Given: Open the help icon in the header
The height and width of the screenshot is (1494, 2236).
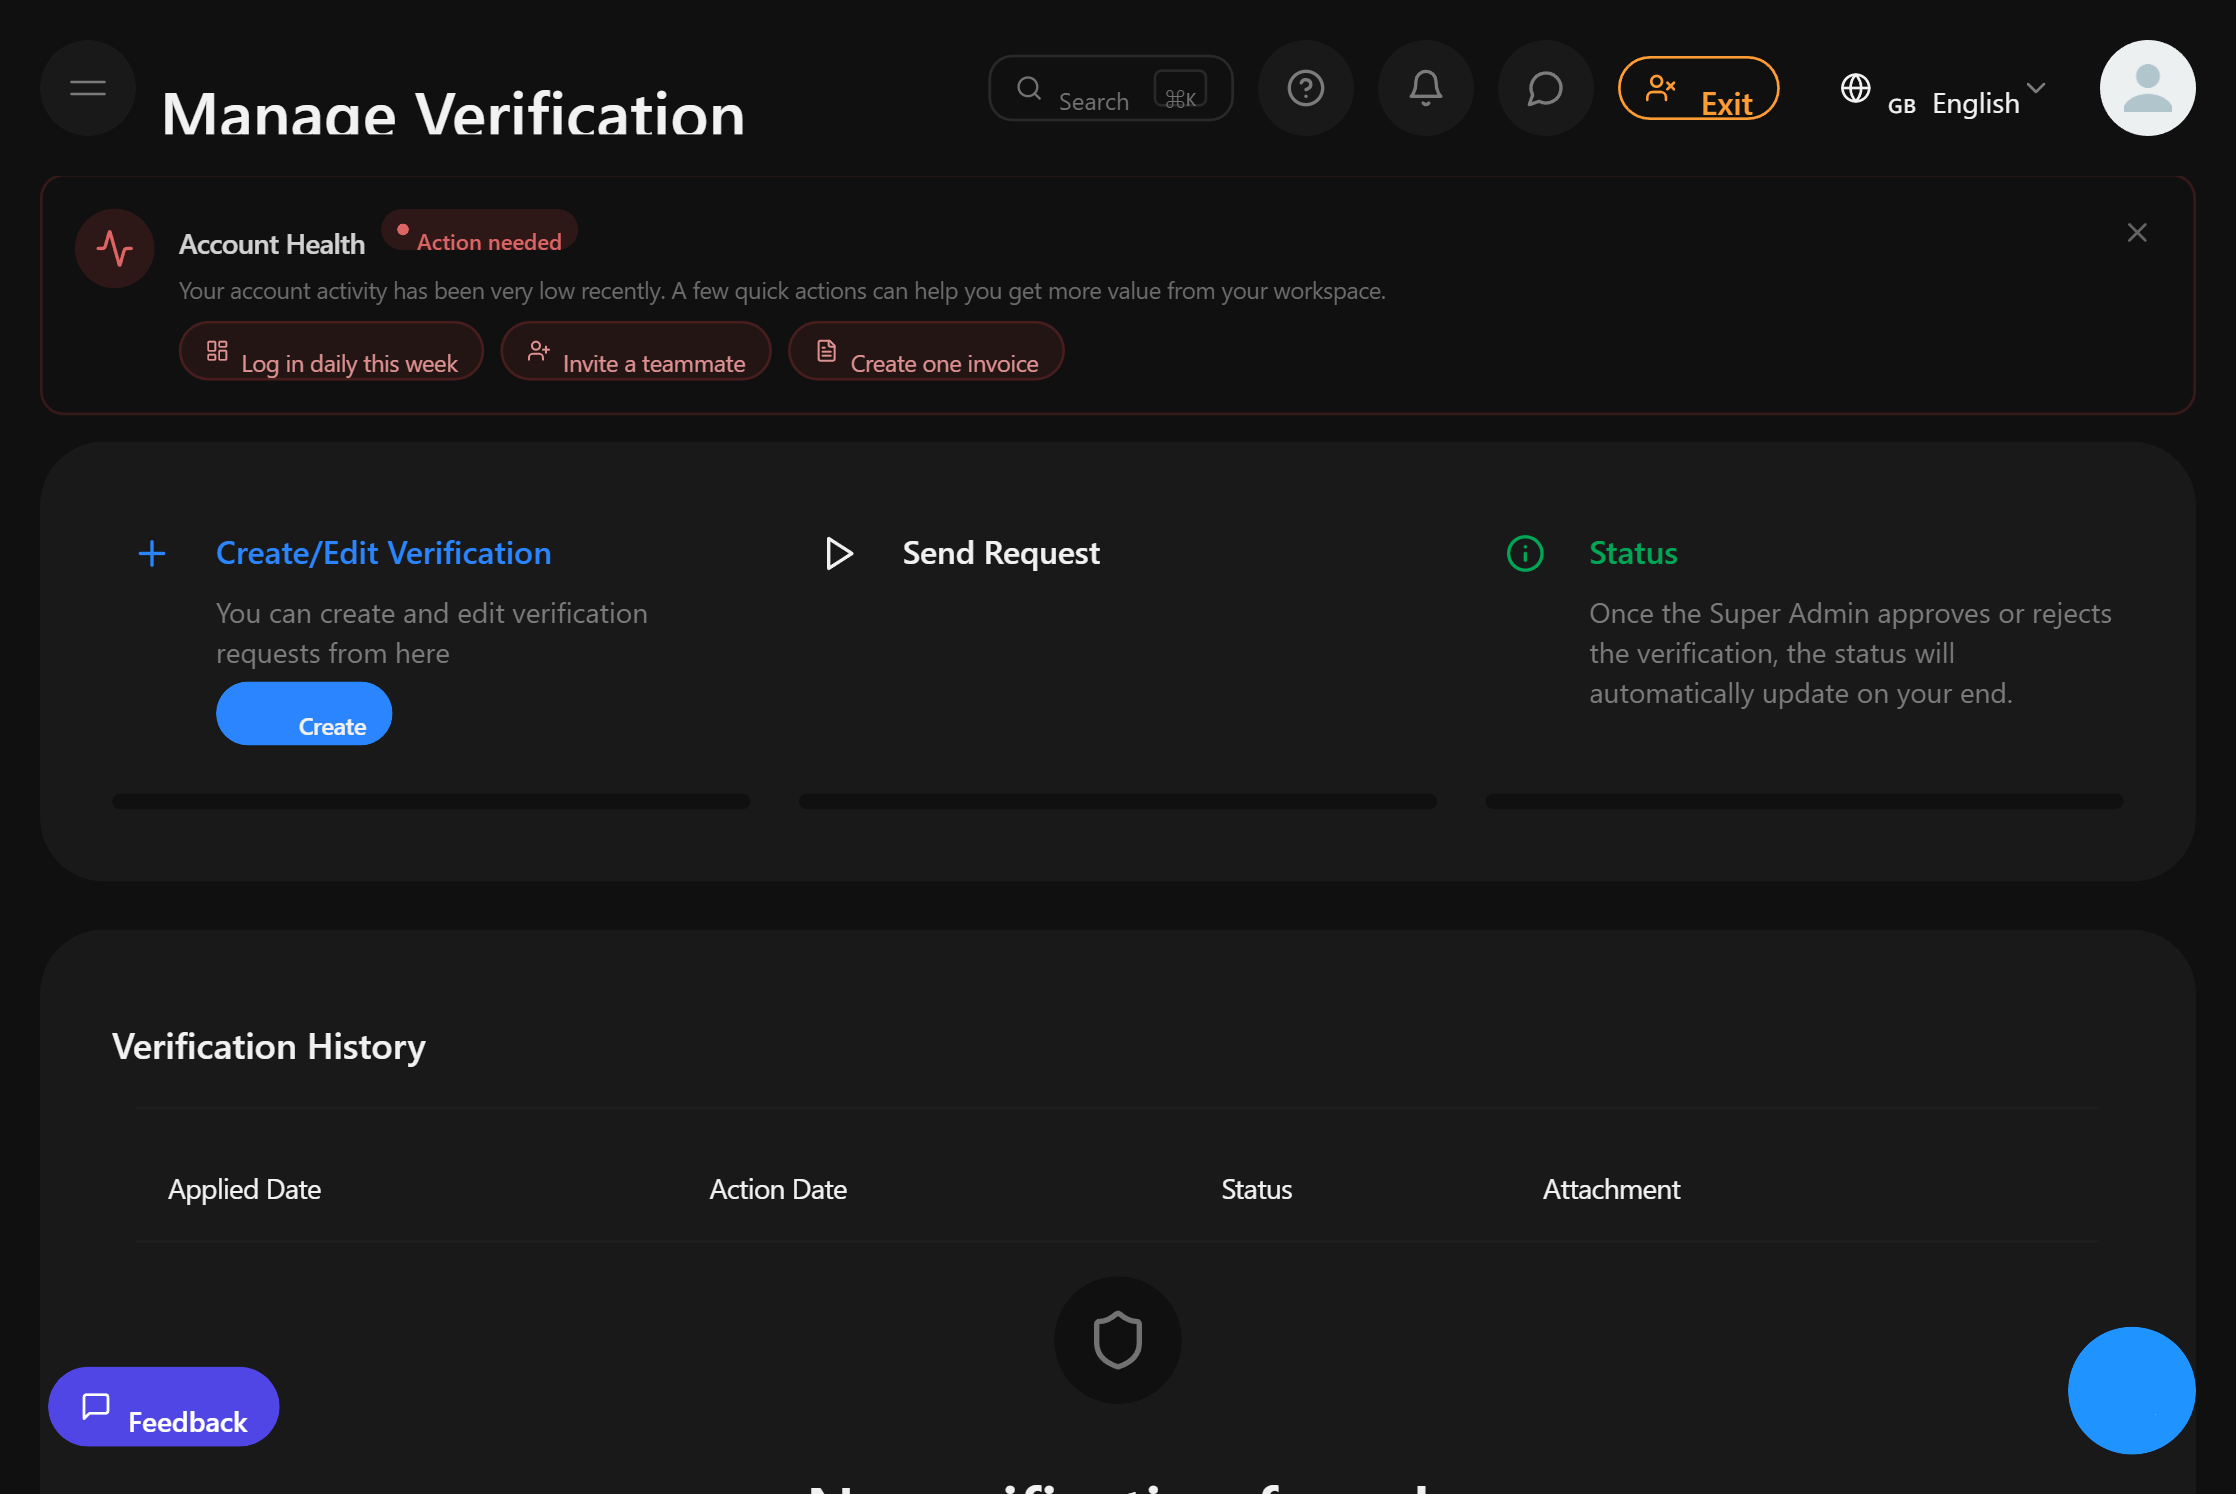Looking at the screenshot, I should point(1305,88).
